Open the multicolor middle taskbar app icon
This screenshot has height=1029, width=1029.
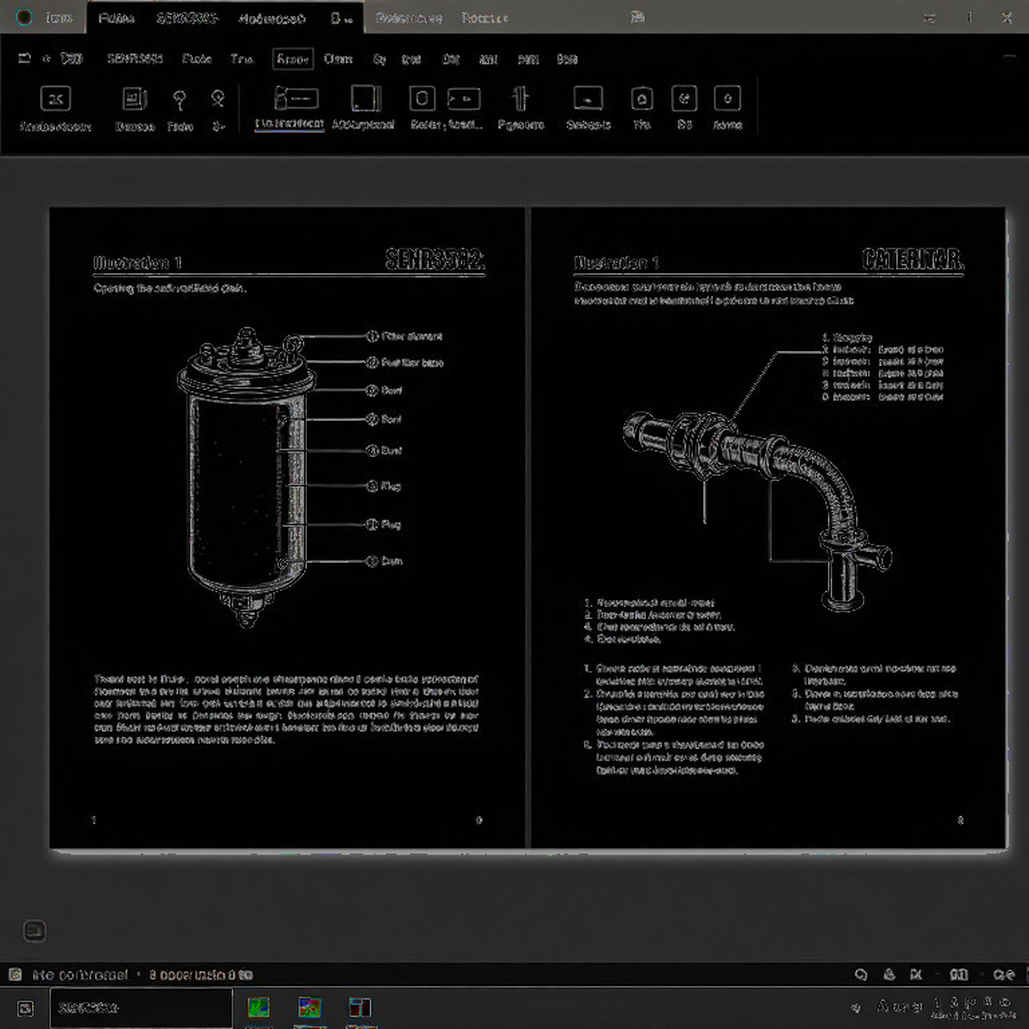(x=309, y=1007)
